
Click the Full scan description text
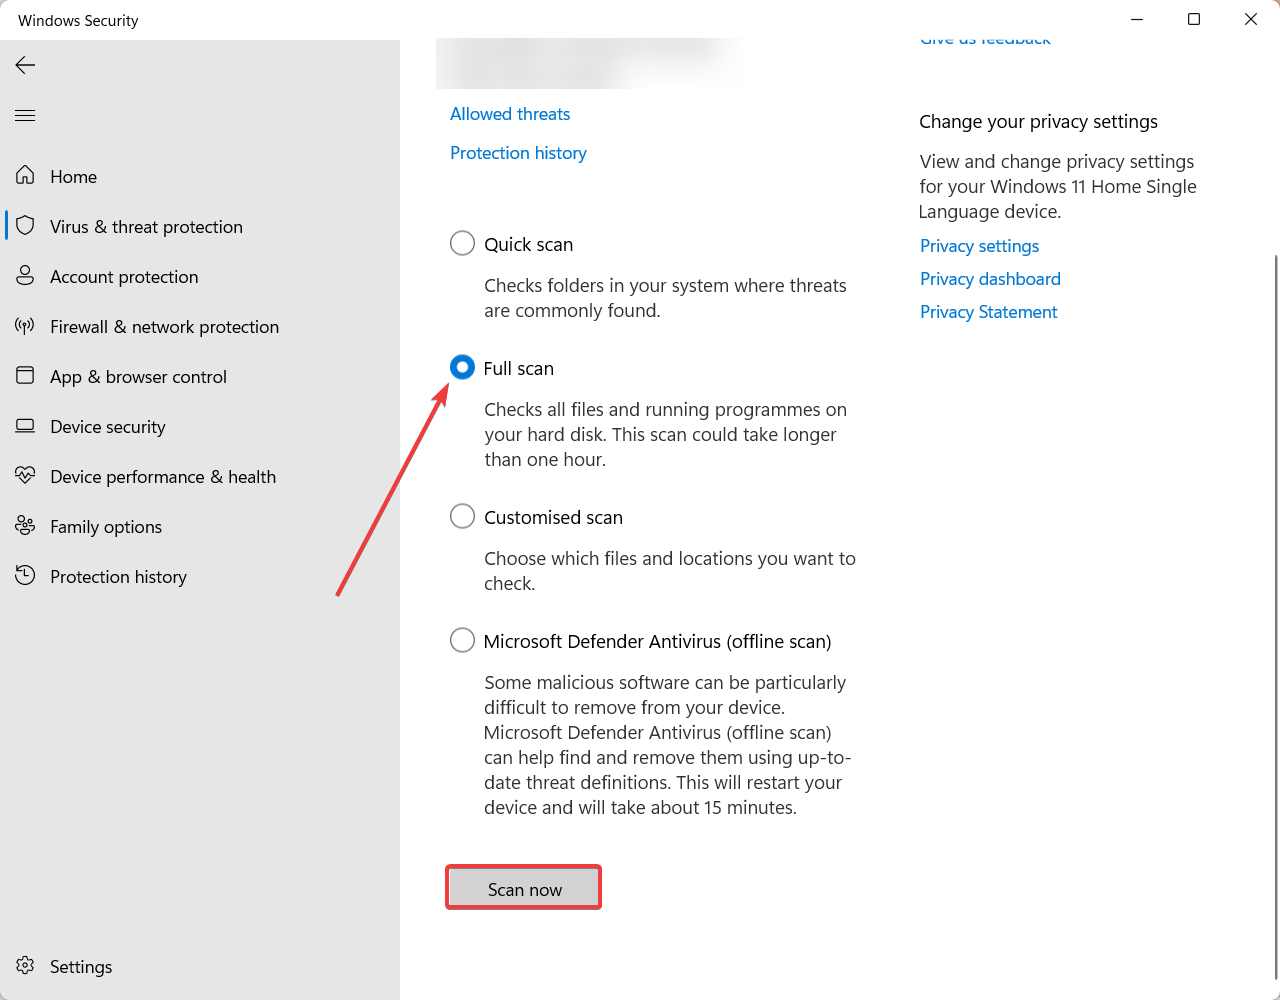tap(665, 435)
